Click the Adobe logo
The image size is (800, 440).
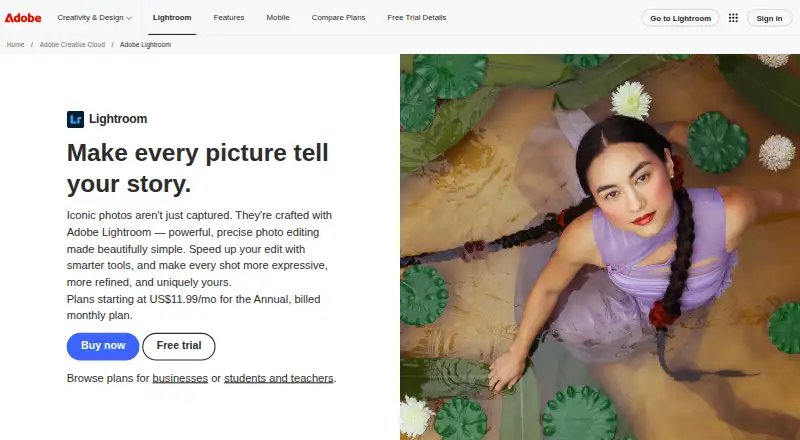point(23,18)
